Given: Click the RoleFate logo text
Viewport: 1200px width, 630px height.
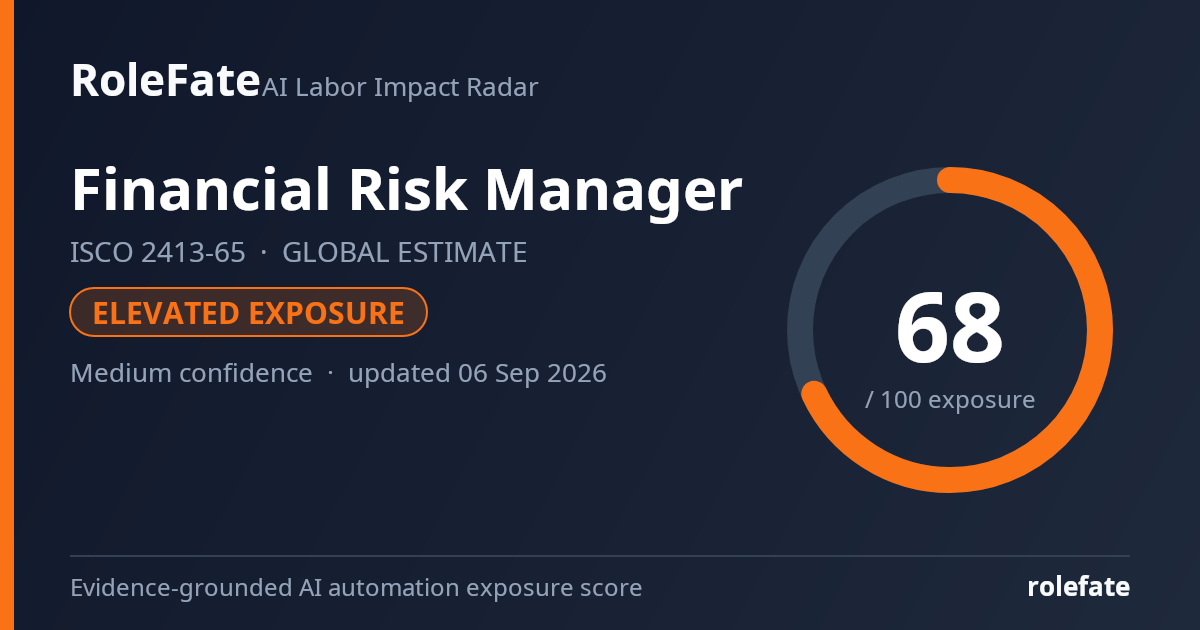Looking at the screenshot, I should pyautogui.click(x=165, y=80).
